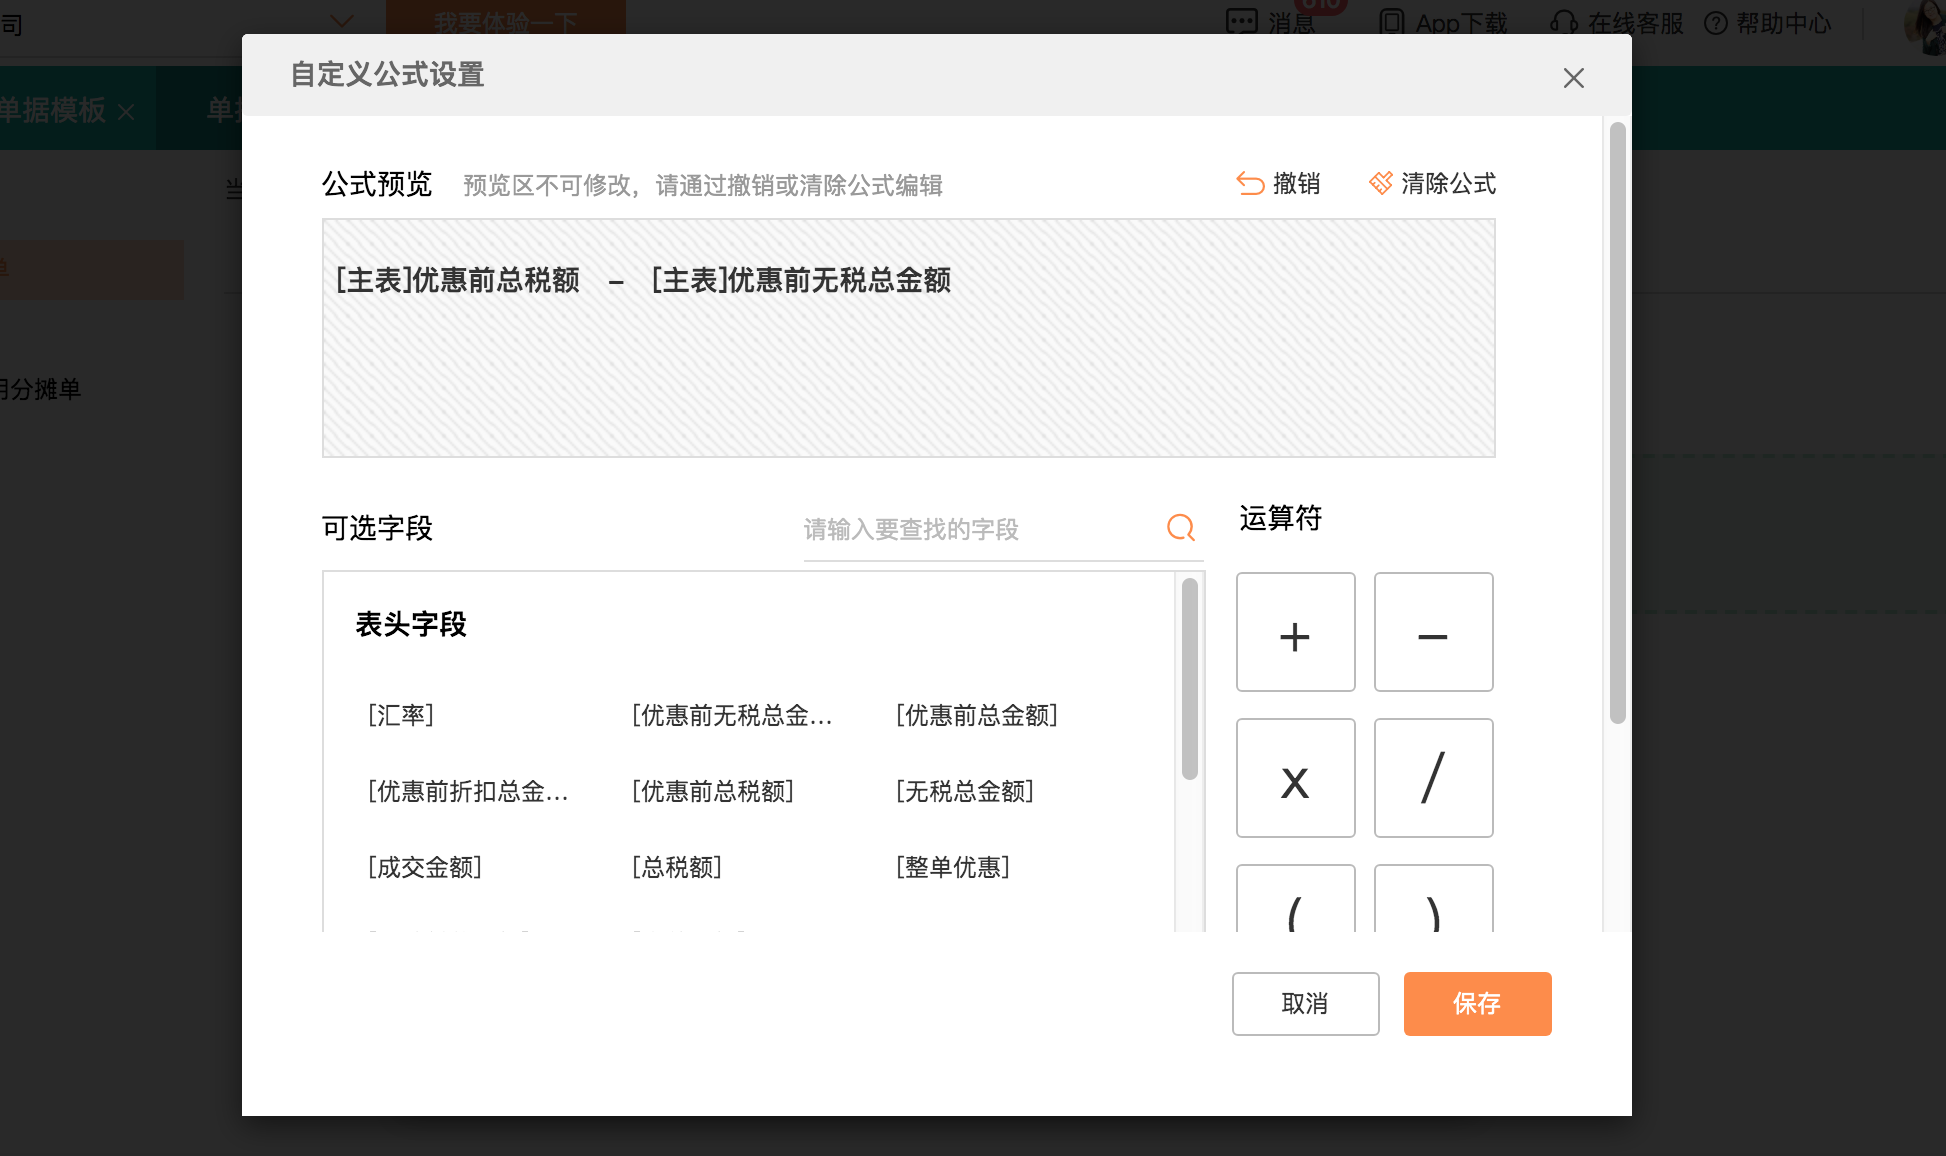
Task: Select [整单优惠] header field
Action: [952, 867]
